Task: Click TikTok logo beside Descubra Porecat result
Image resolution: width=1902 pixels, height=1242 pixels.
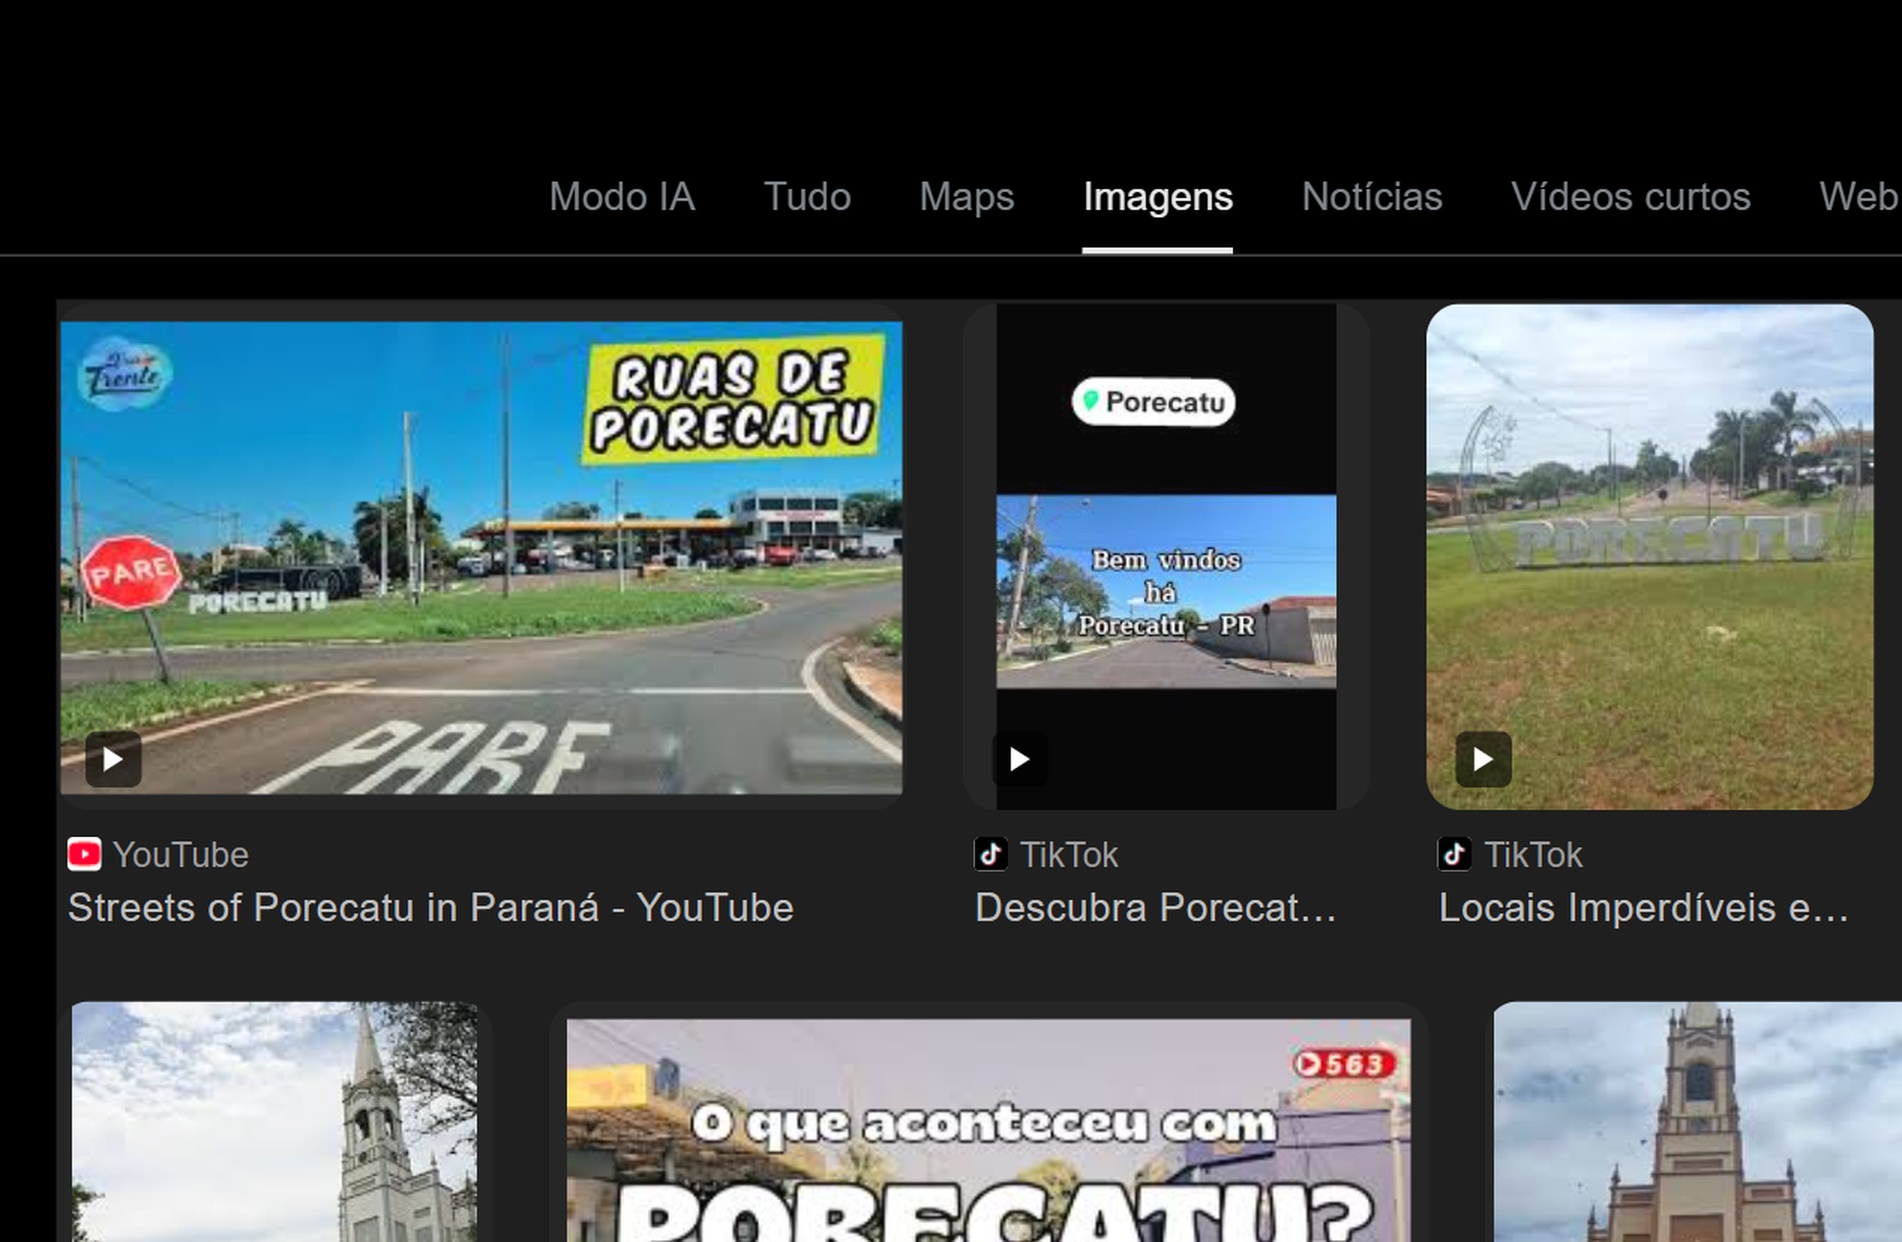Action: [990, 855]
